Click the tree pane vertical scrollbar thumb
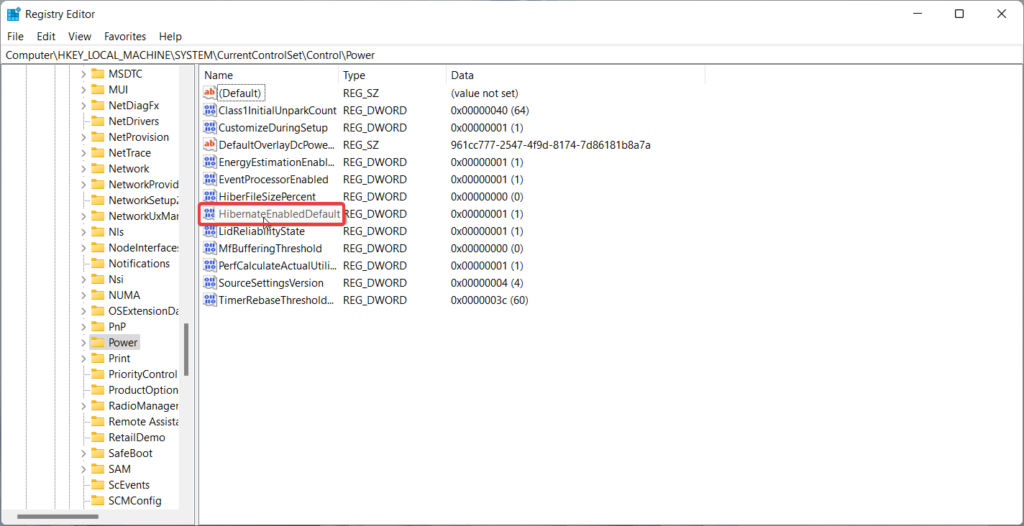The image size is (1024, 526). [x=186, y=350]
